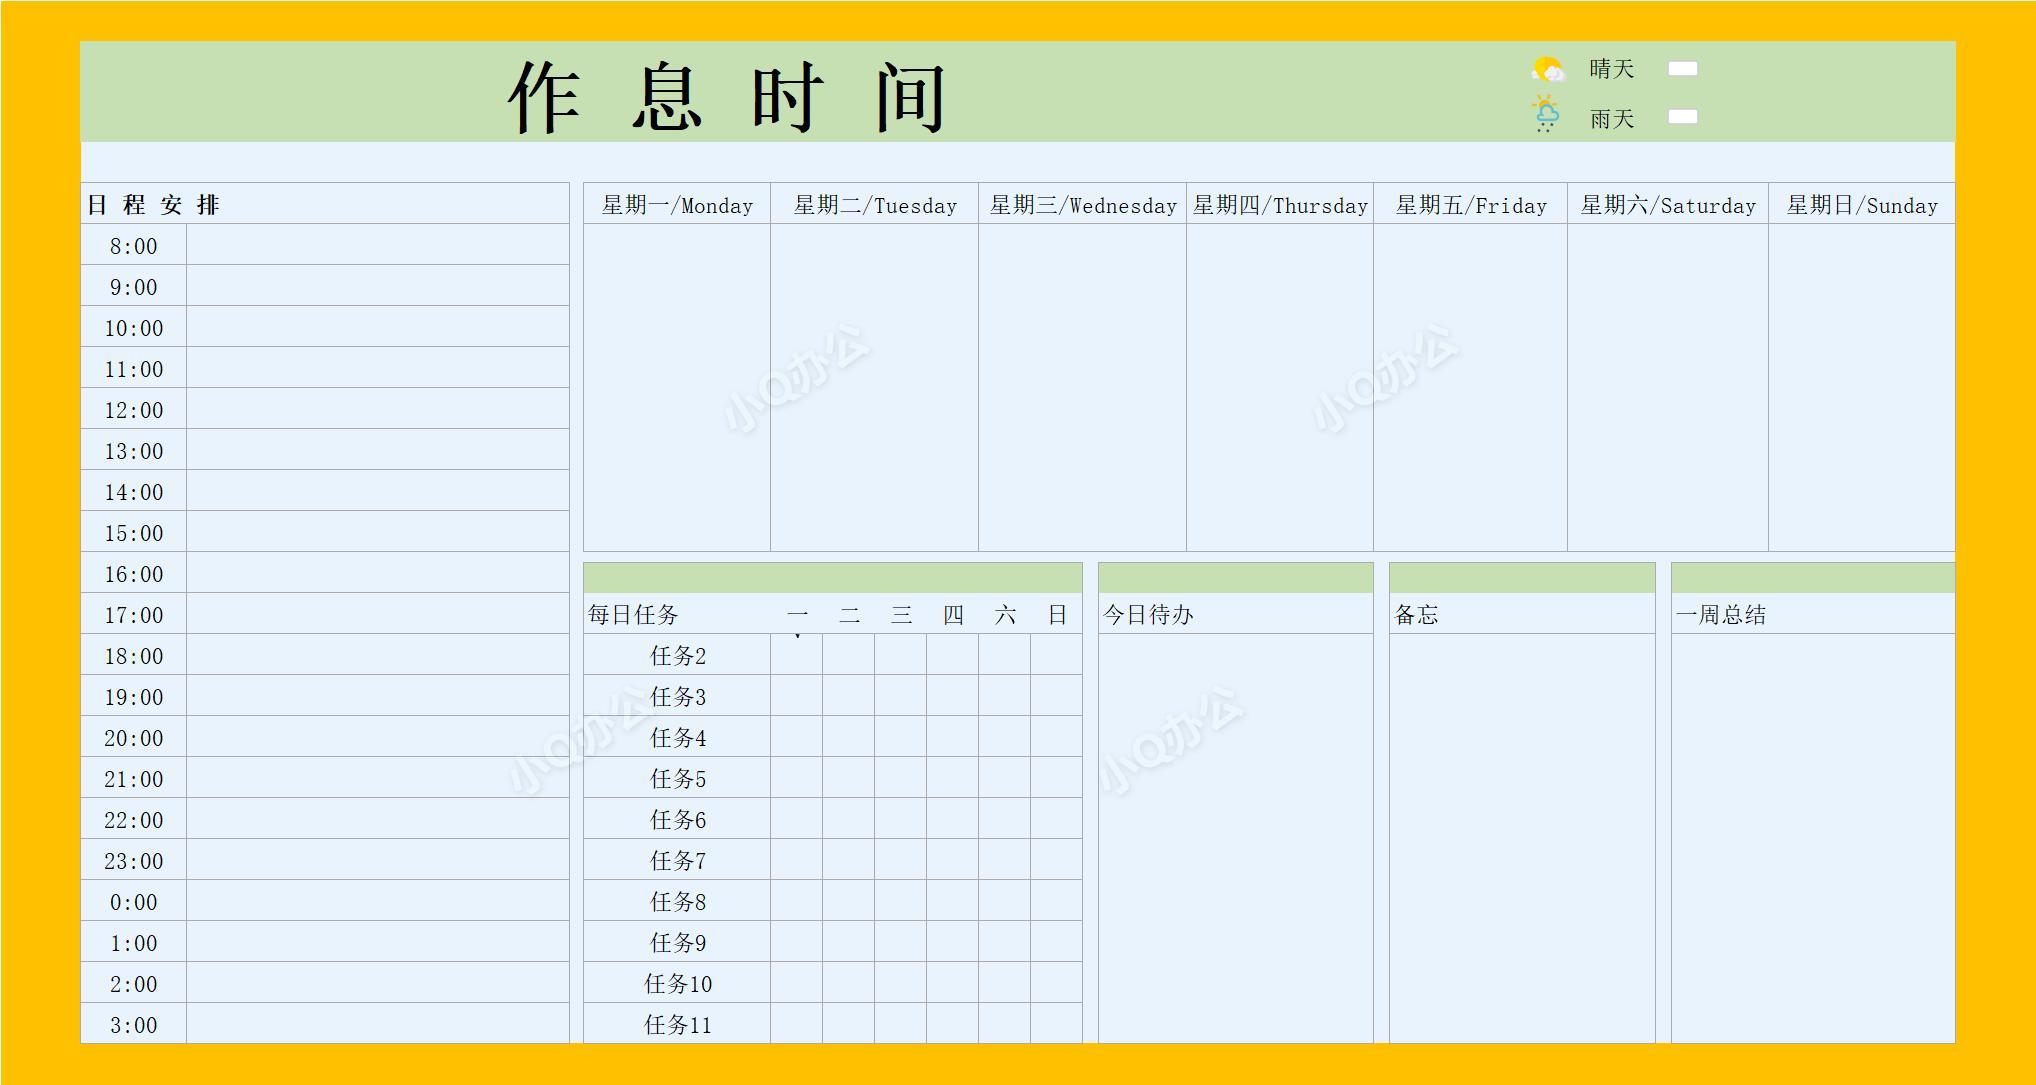Tick 任务2 cell under 二 column
The image size is (2036, 1085).
pyautogui.click(x=848, y=655)
